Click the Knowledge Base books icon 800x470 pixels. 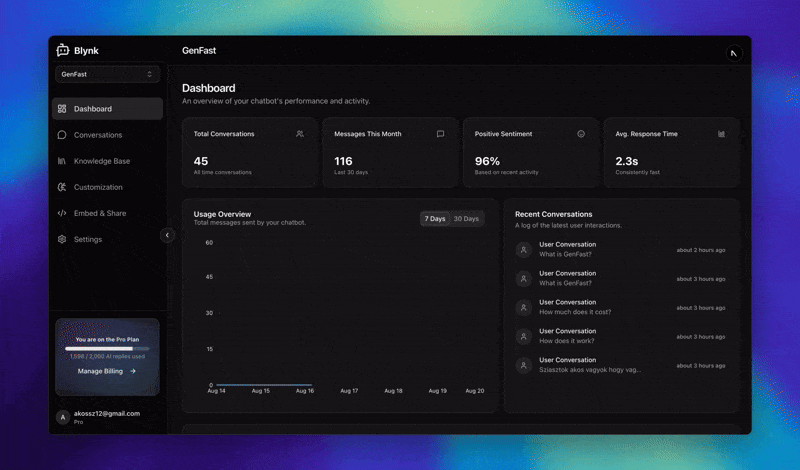coord(62,161)
